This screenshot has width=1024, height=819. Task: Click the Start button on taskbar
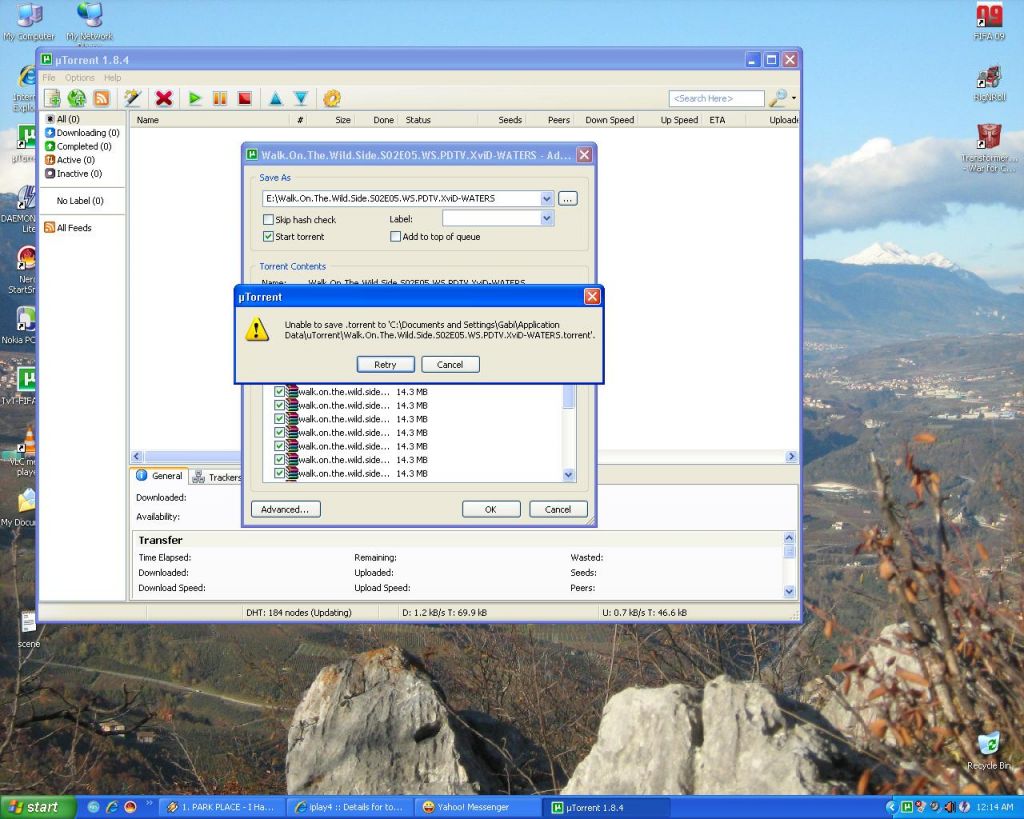35,807
